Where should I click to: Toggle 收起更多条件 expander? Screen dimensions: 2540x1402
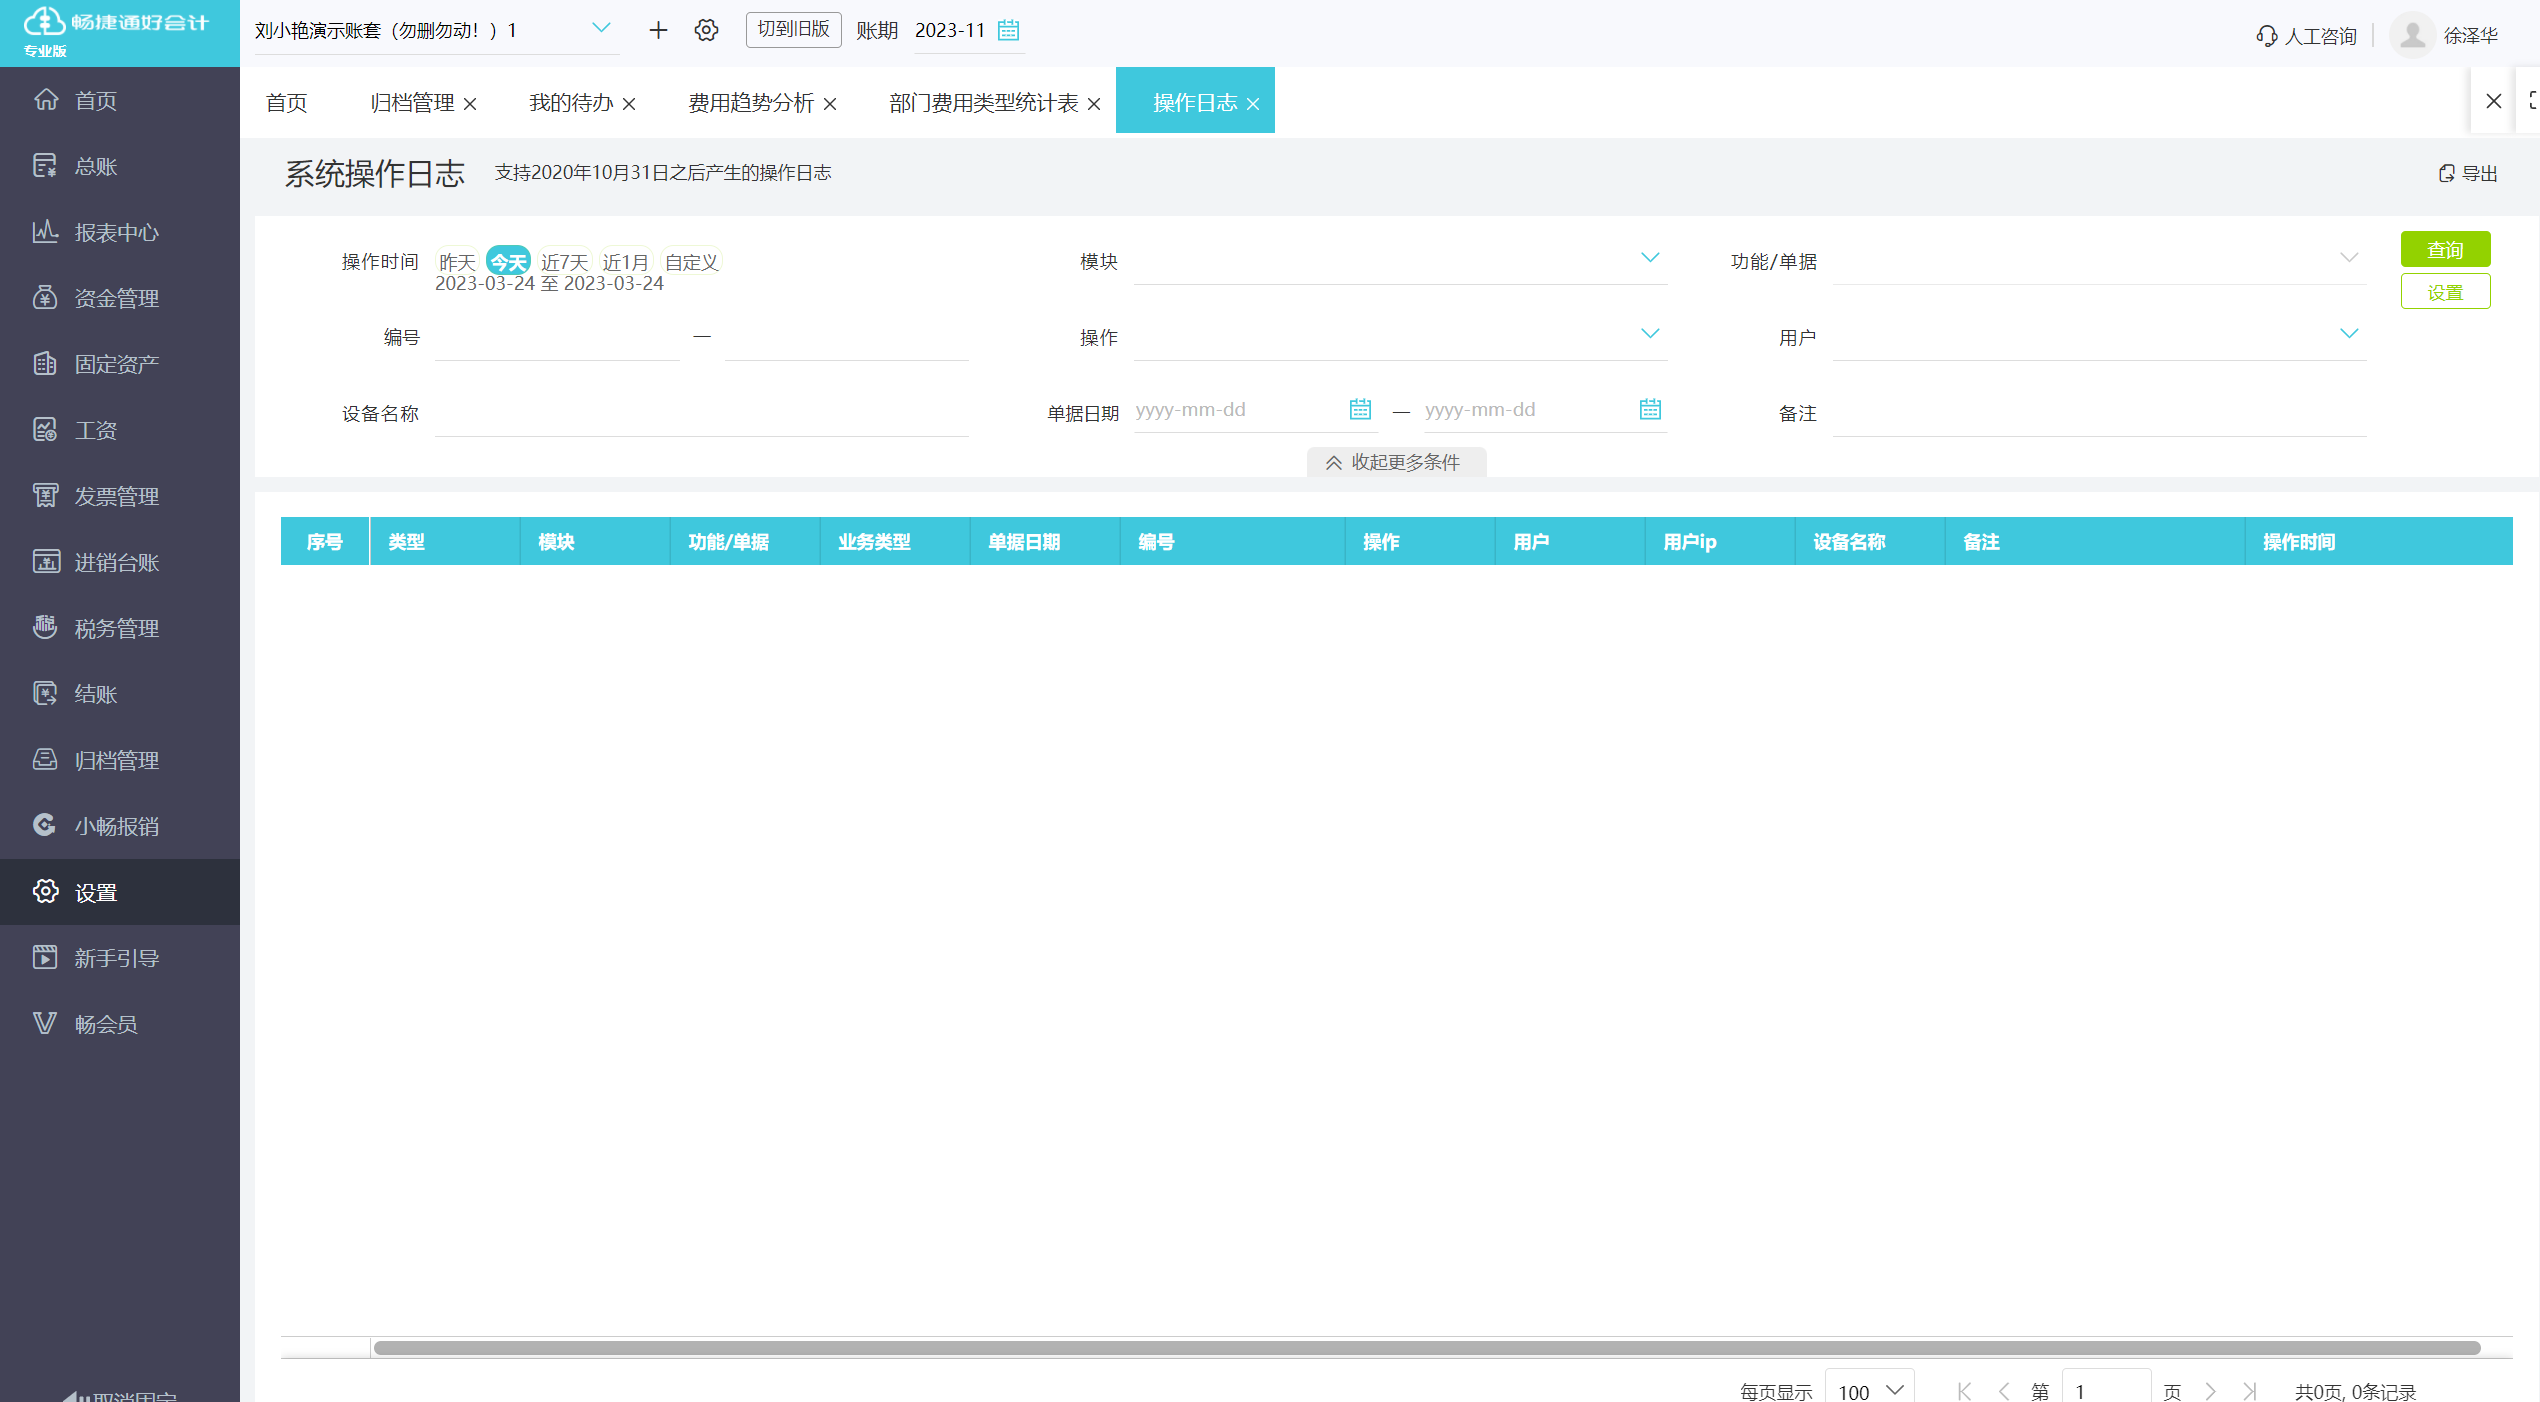[x=1393, y=461]
